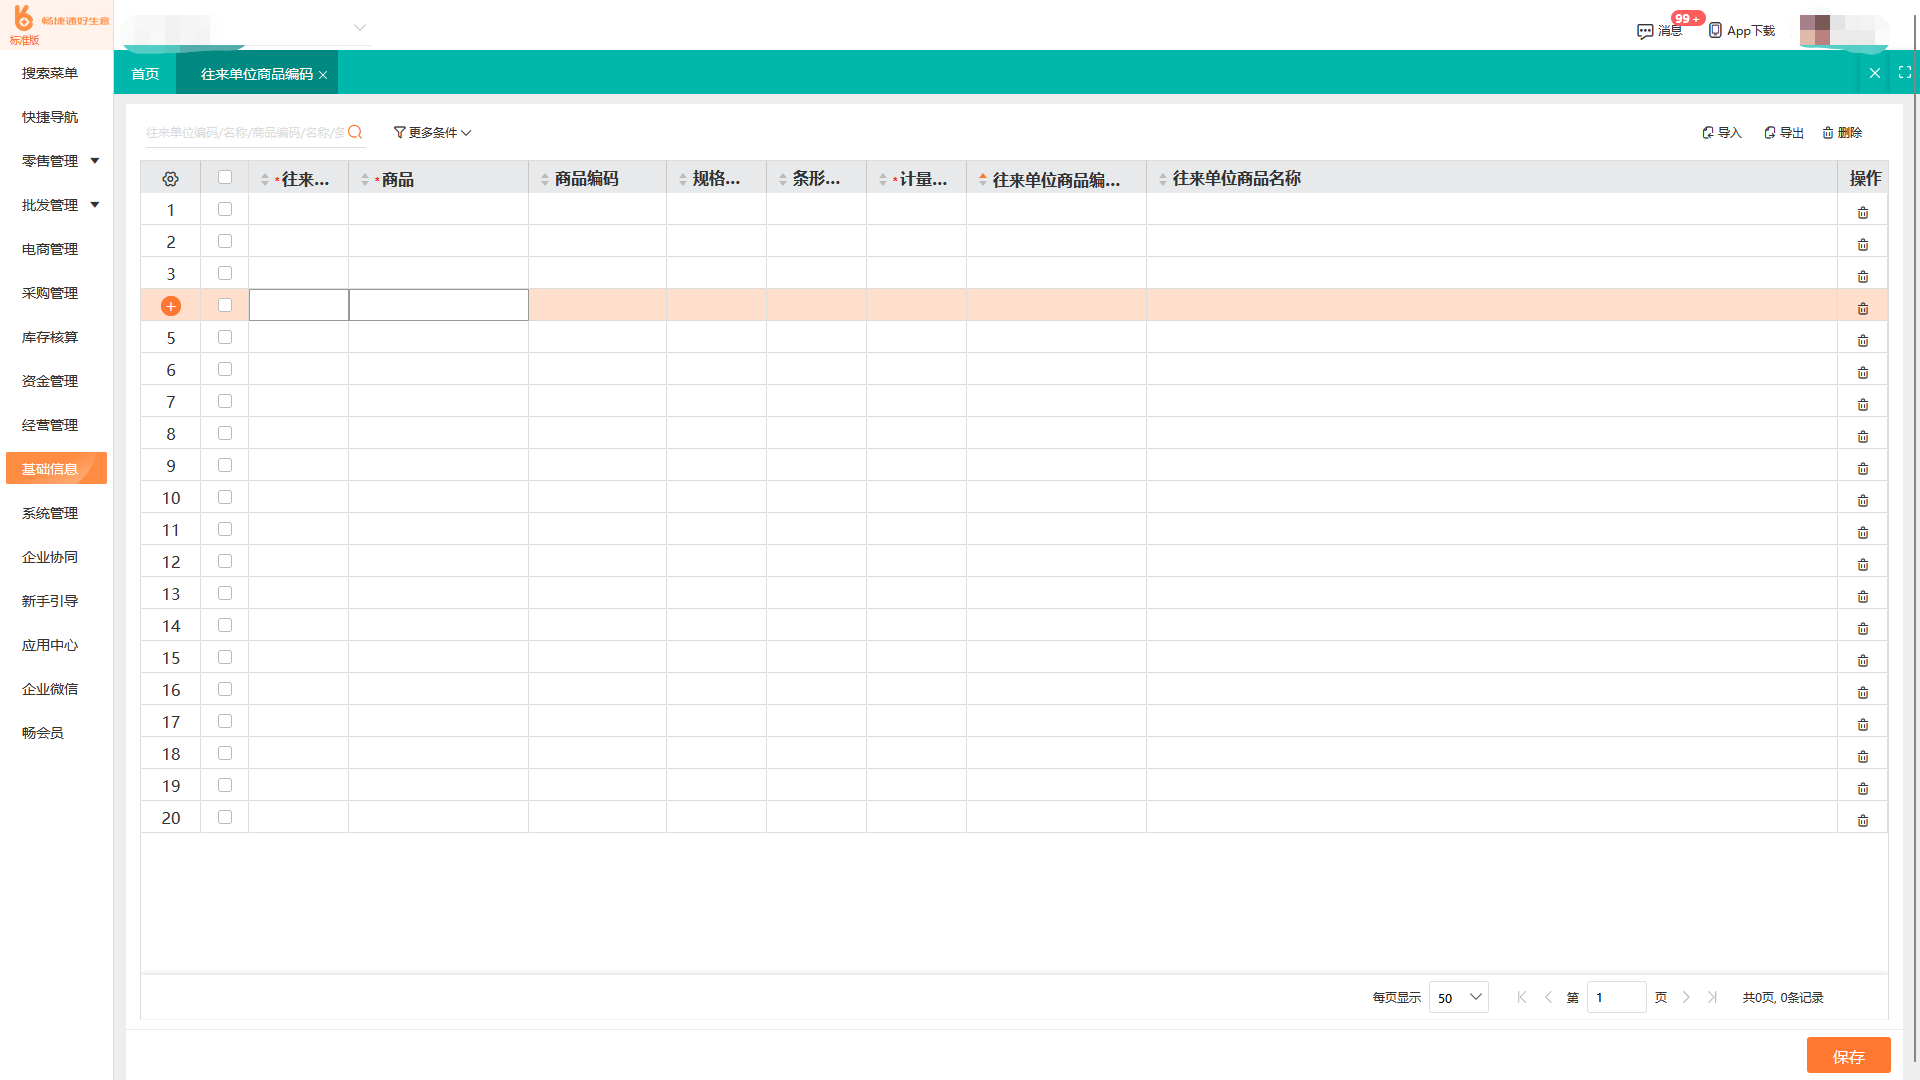Image resolution: width=1920 pixels, height=1080 pixels.
Task: Toggle checkbox on row 5
Action: [224, 336]
